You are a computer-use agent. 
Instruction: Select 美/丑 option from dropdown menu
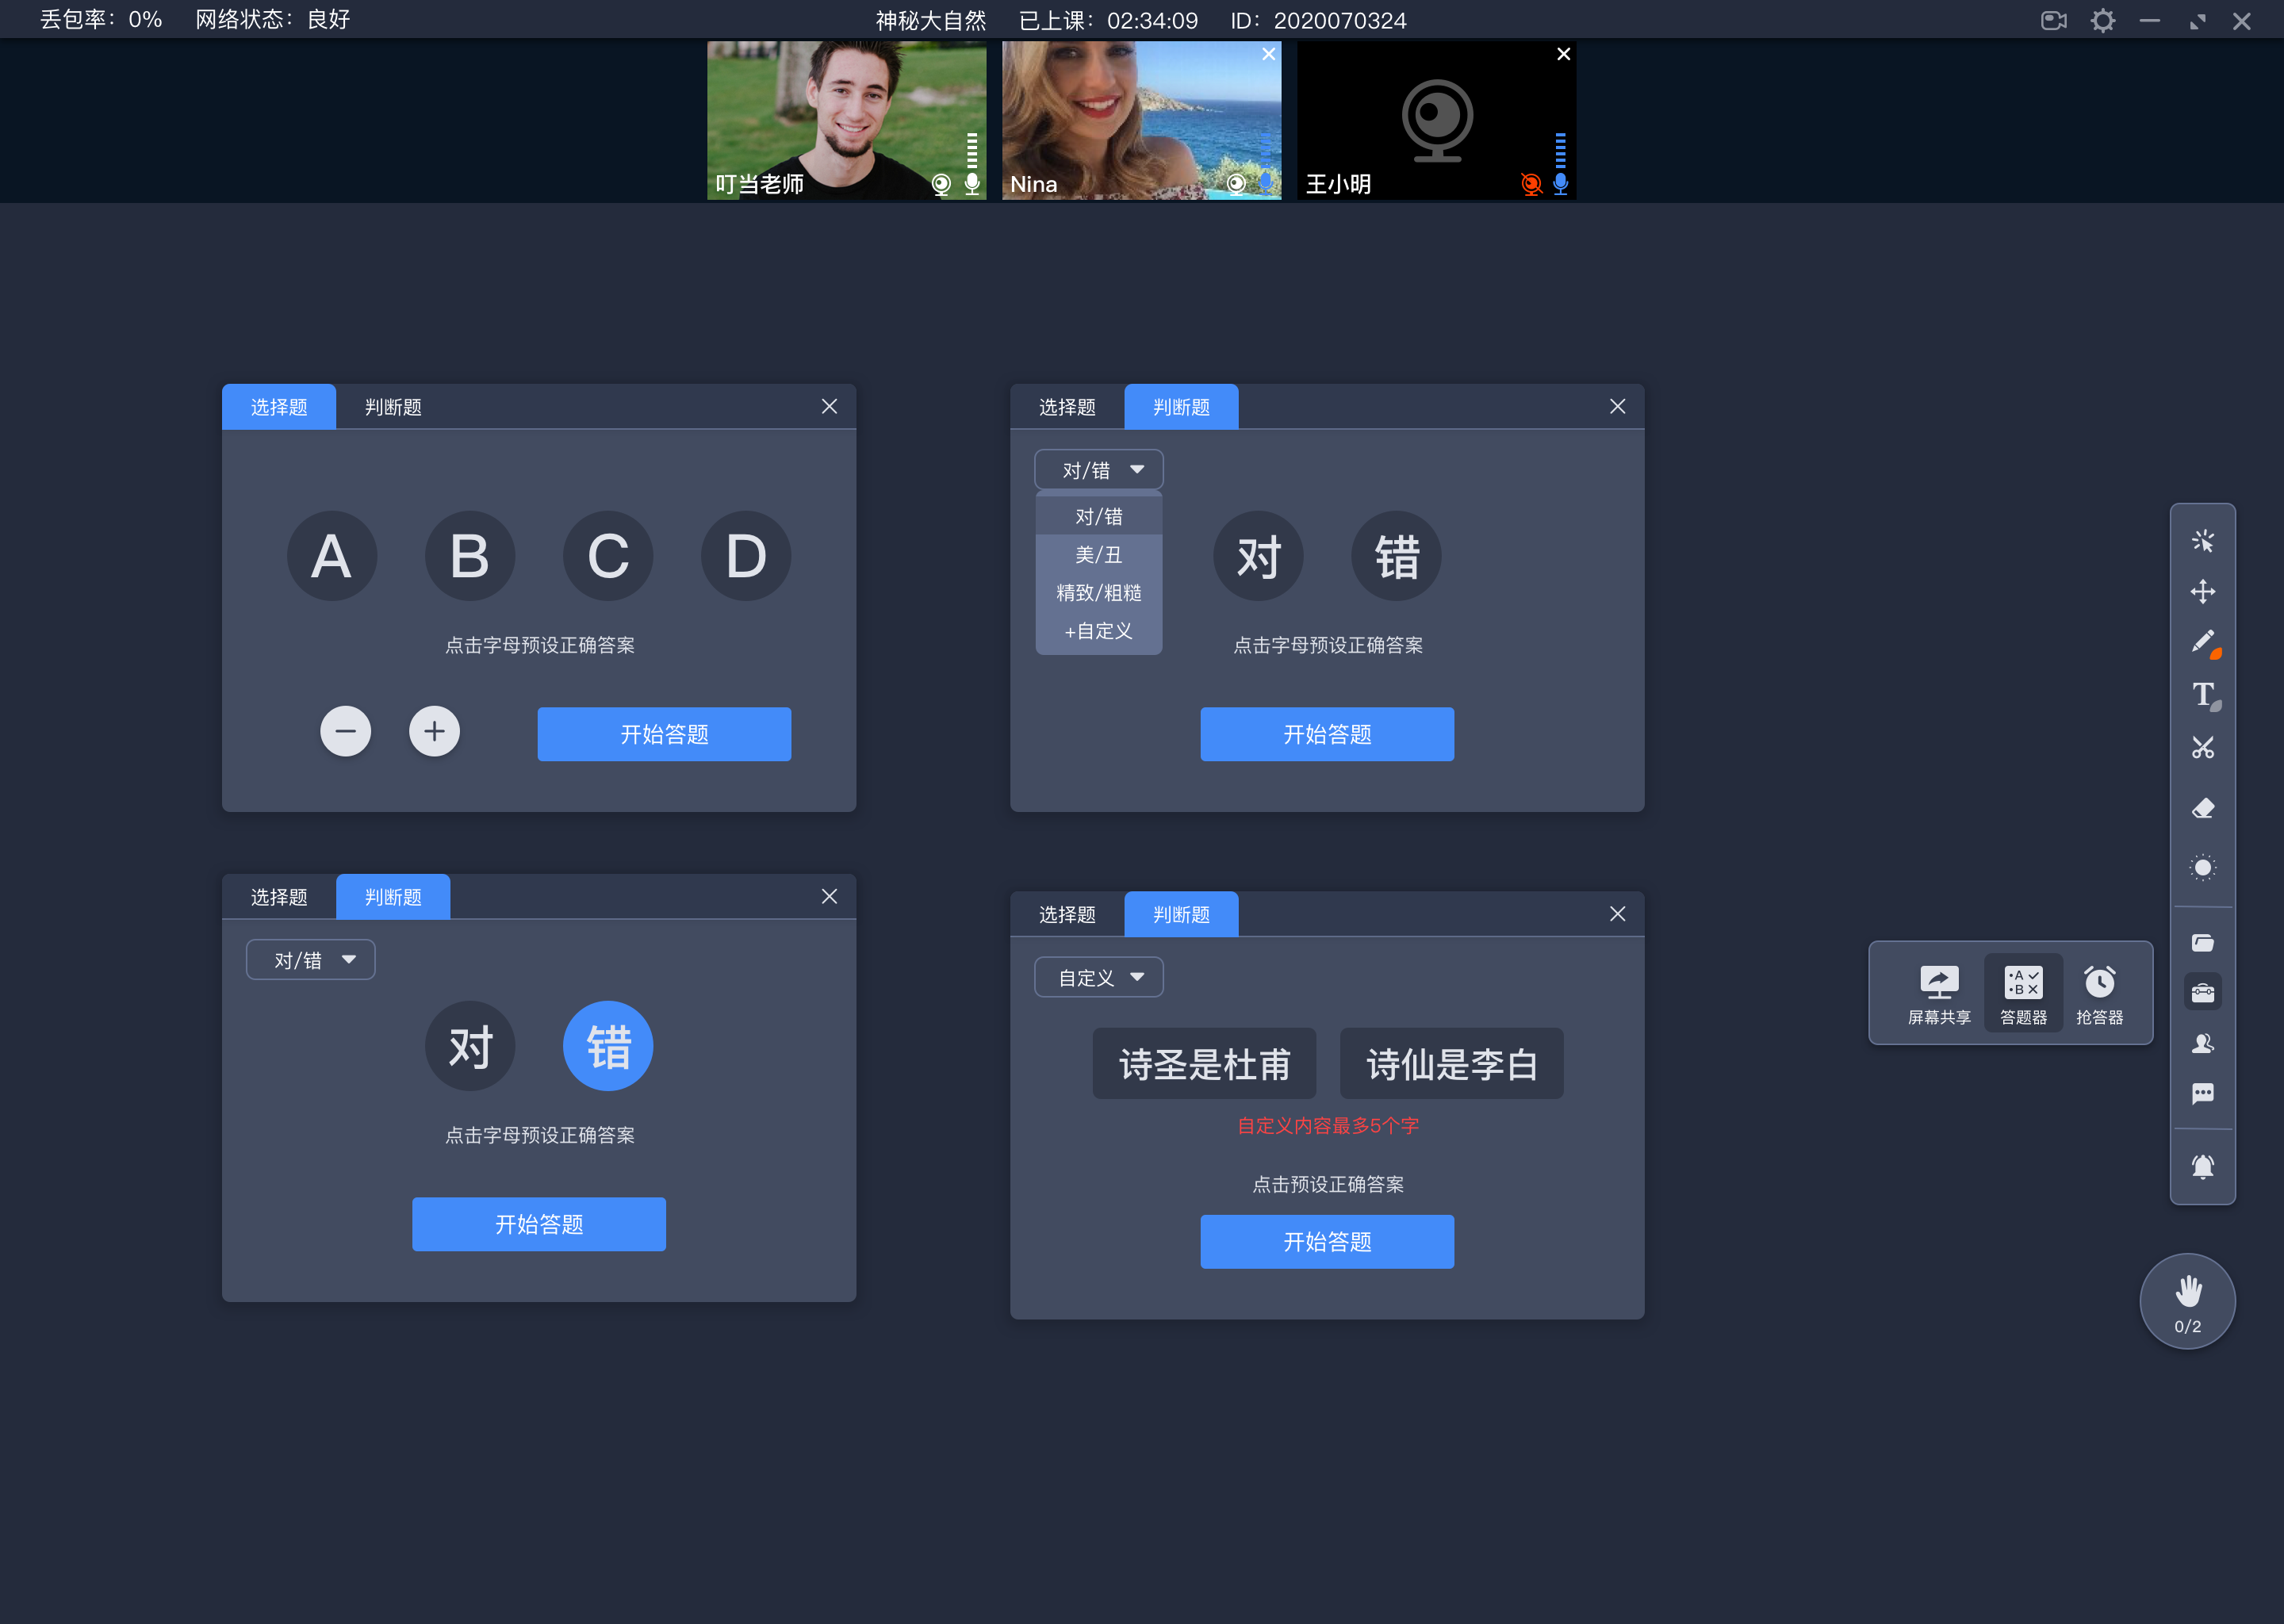tap(1094, 553)
